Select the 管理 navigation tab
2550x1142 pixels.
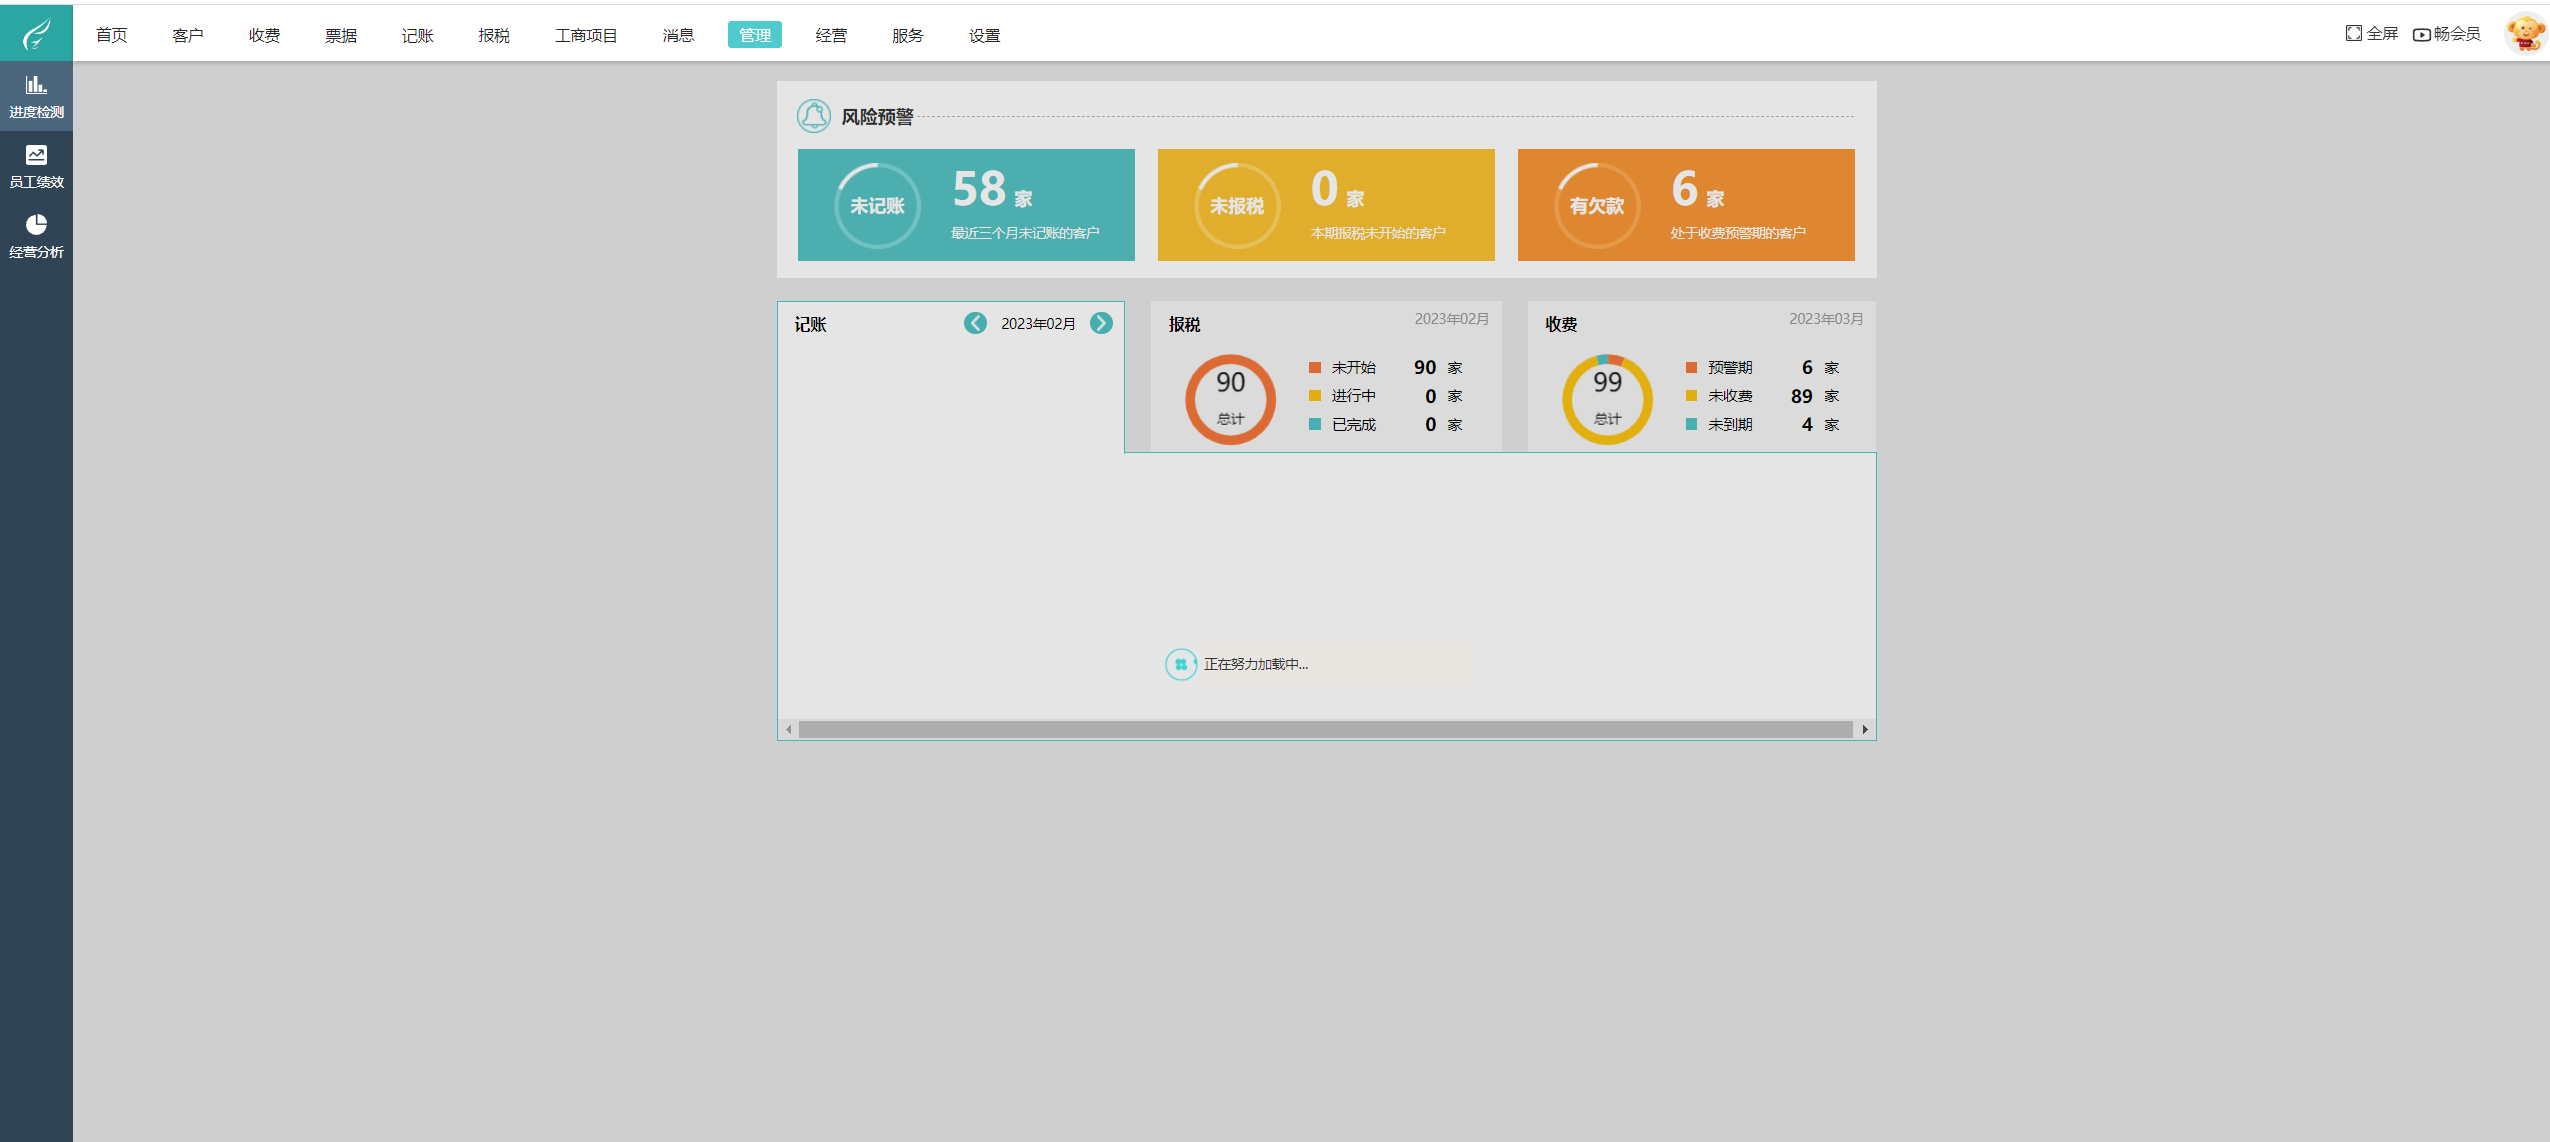pyautogui.click(x=751, y=34)
